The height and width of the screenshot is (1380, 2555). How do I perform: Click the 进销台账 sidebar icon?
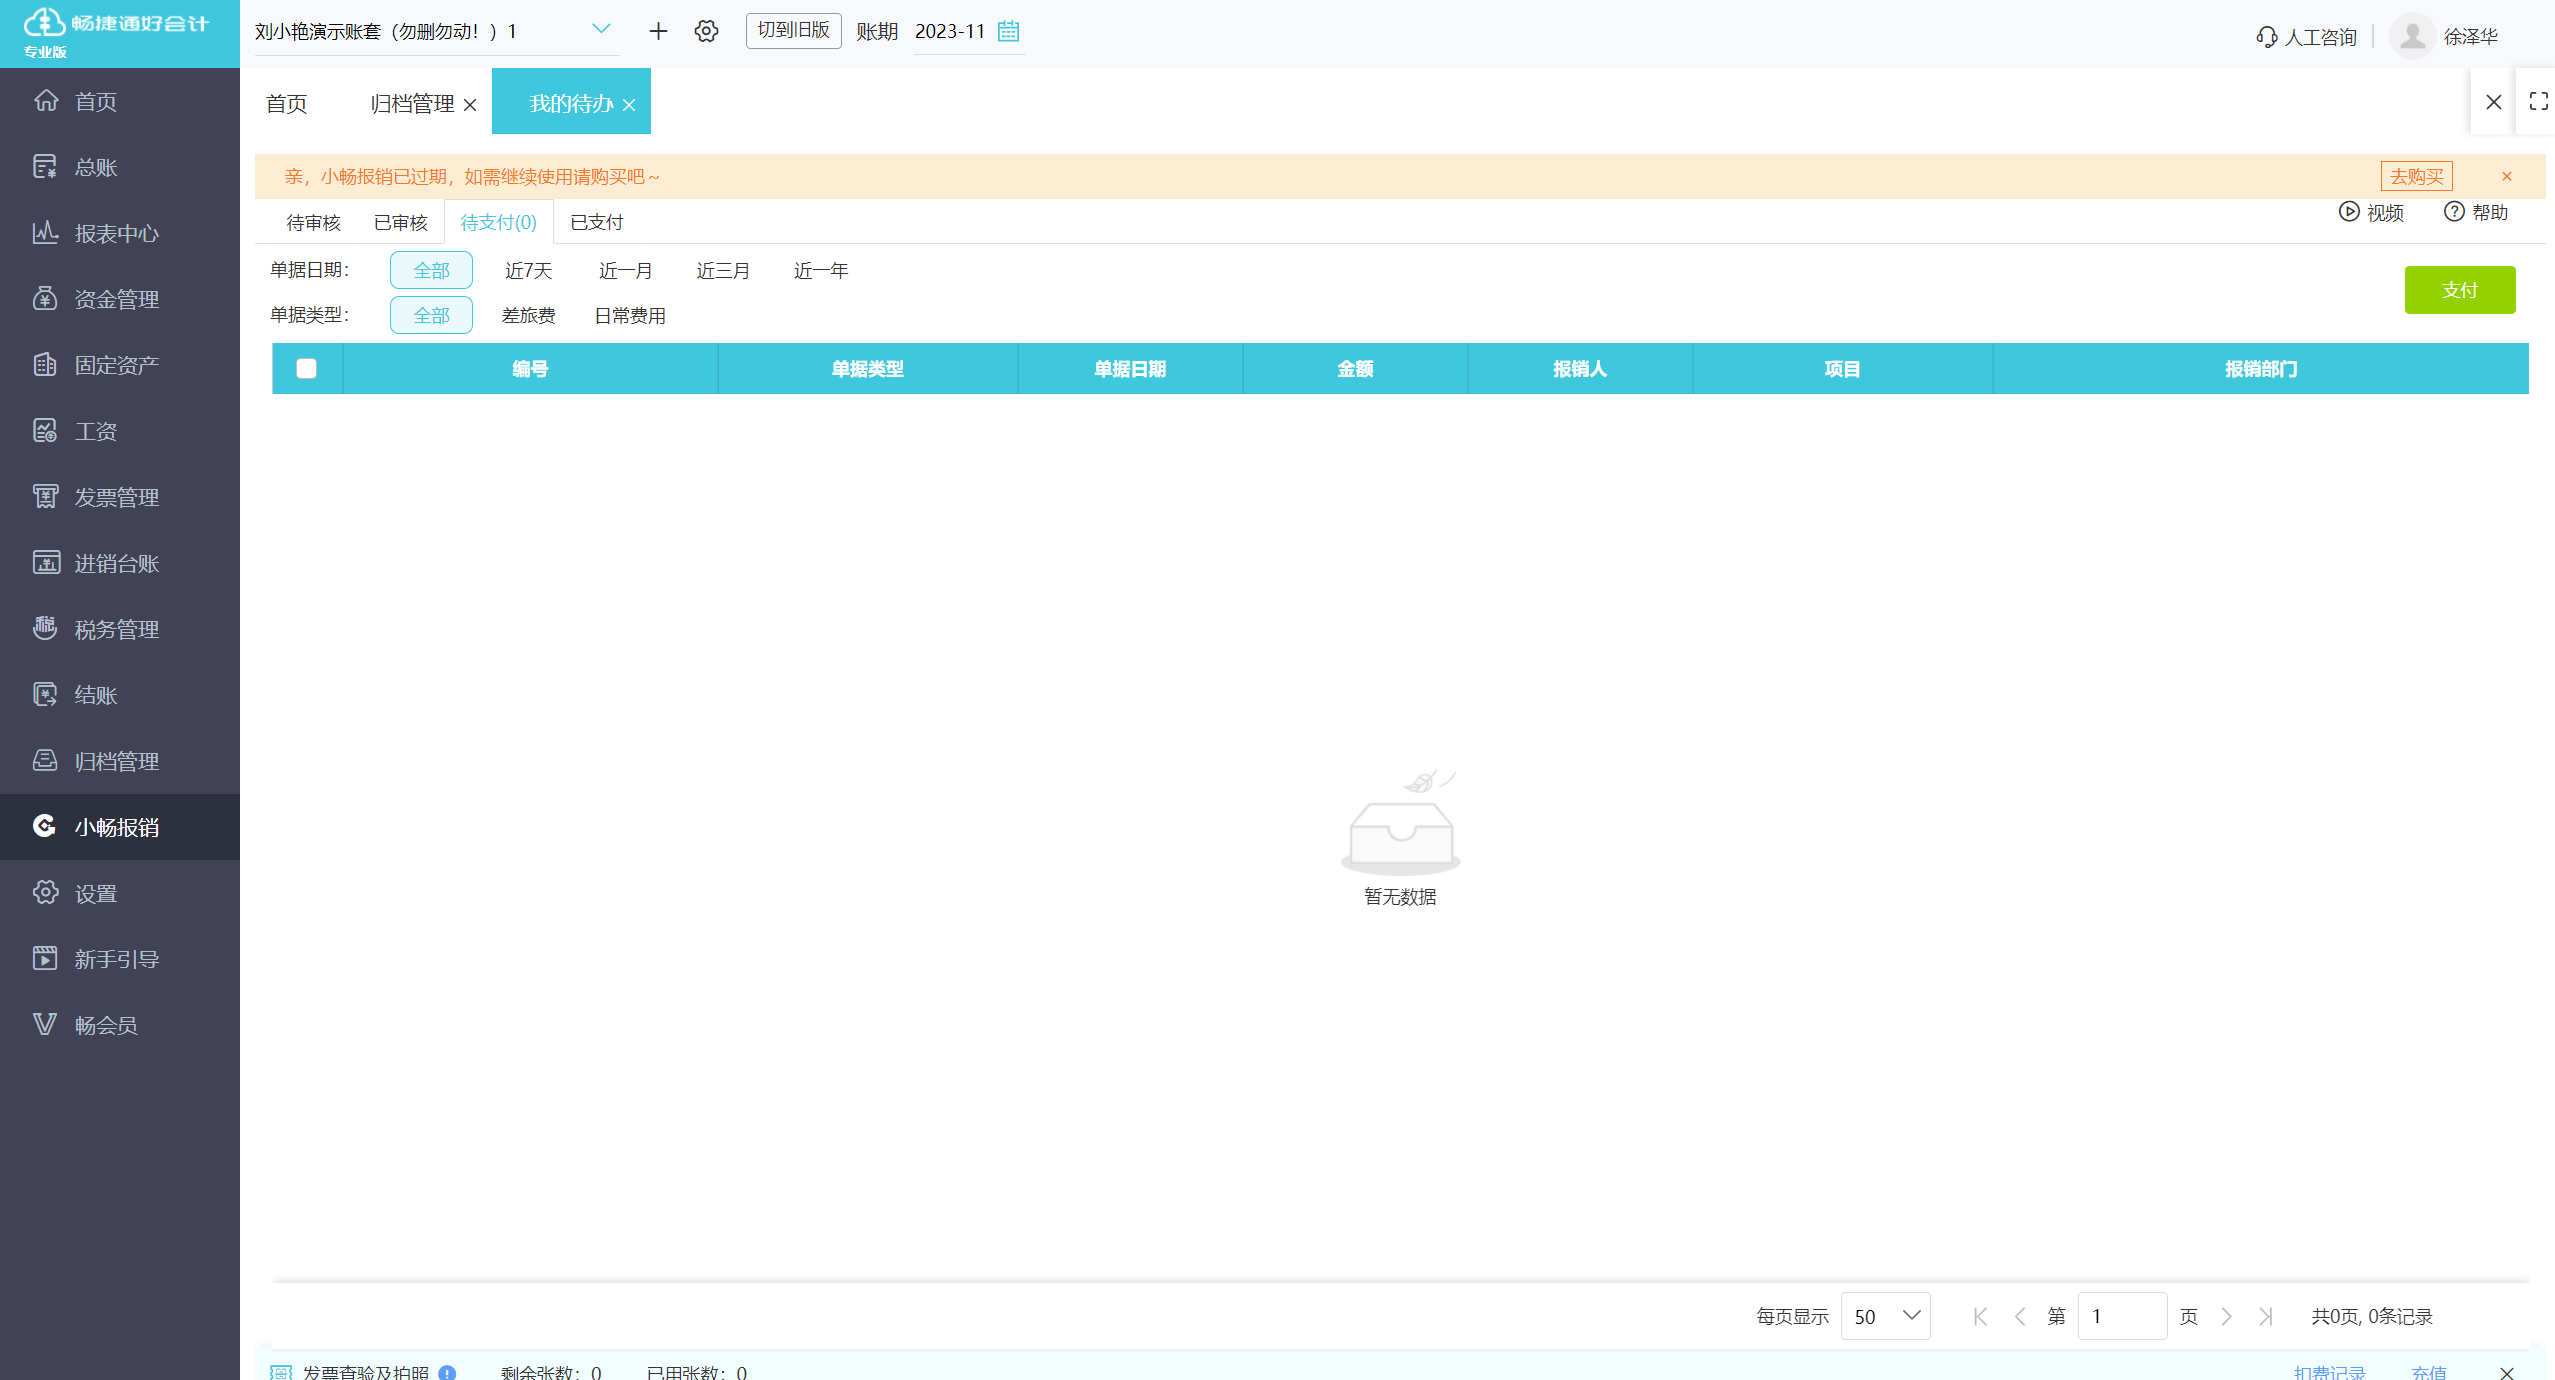click(46, 563)
